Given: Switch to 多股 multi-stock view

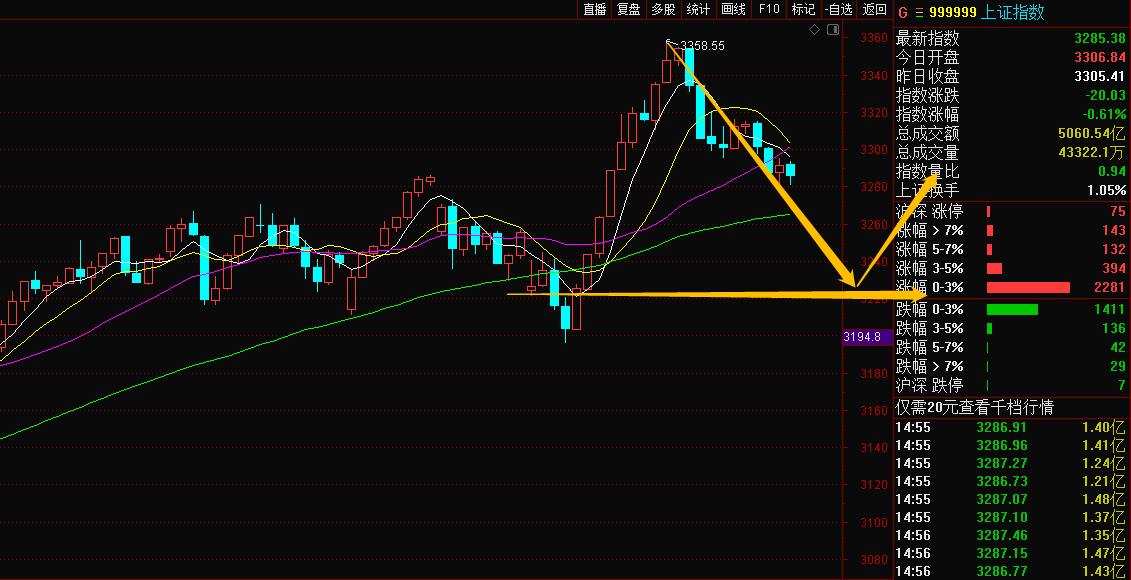Looking at the screenshot, I should 663,9.
